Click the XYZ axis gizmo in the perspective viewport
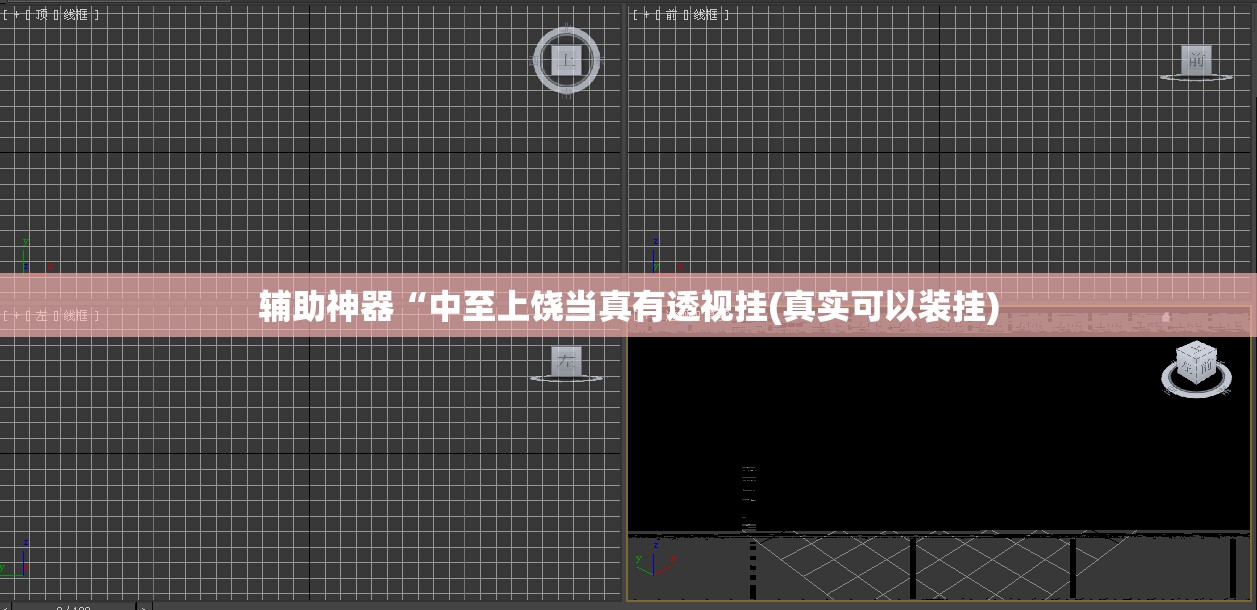Image resolution: width=1257 pixels, height=610 pixels. coord(651,560)
